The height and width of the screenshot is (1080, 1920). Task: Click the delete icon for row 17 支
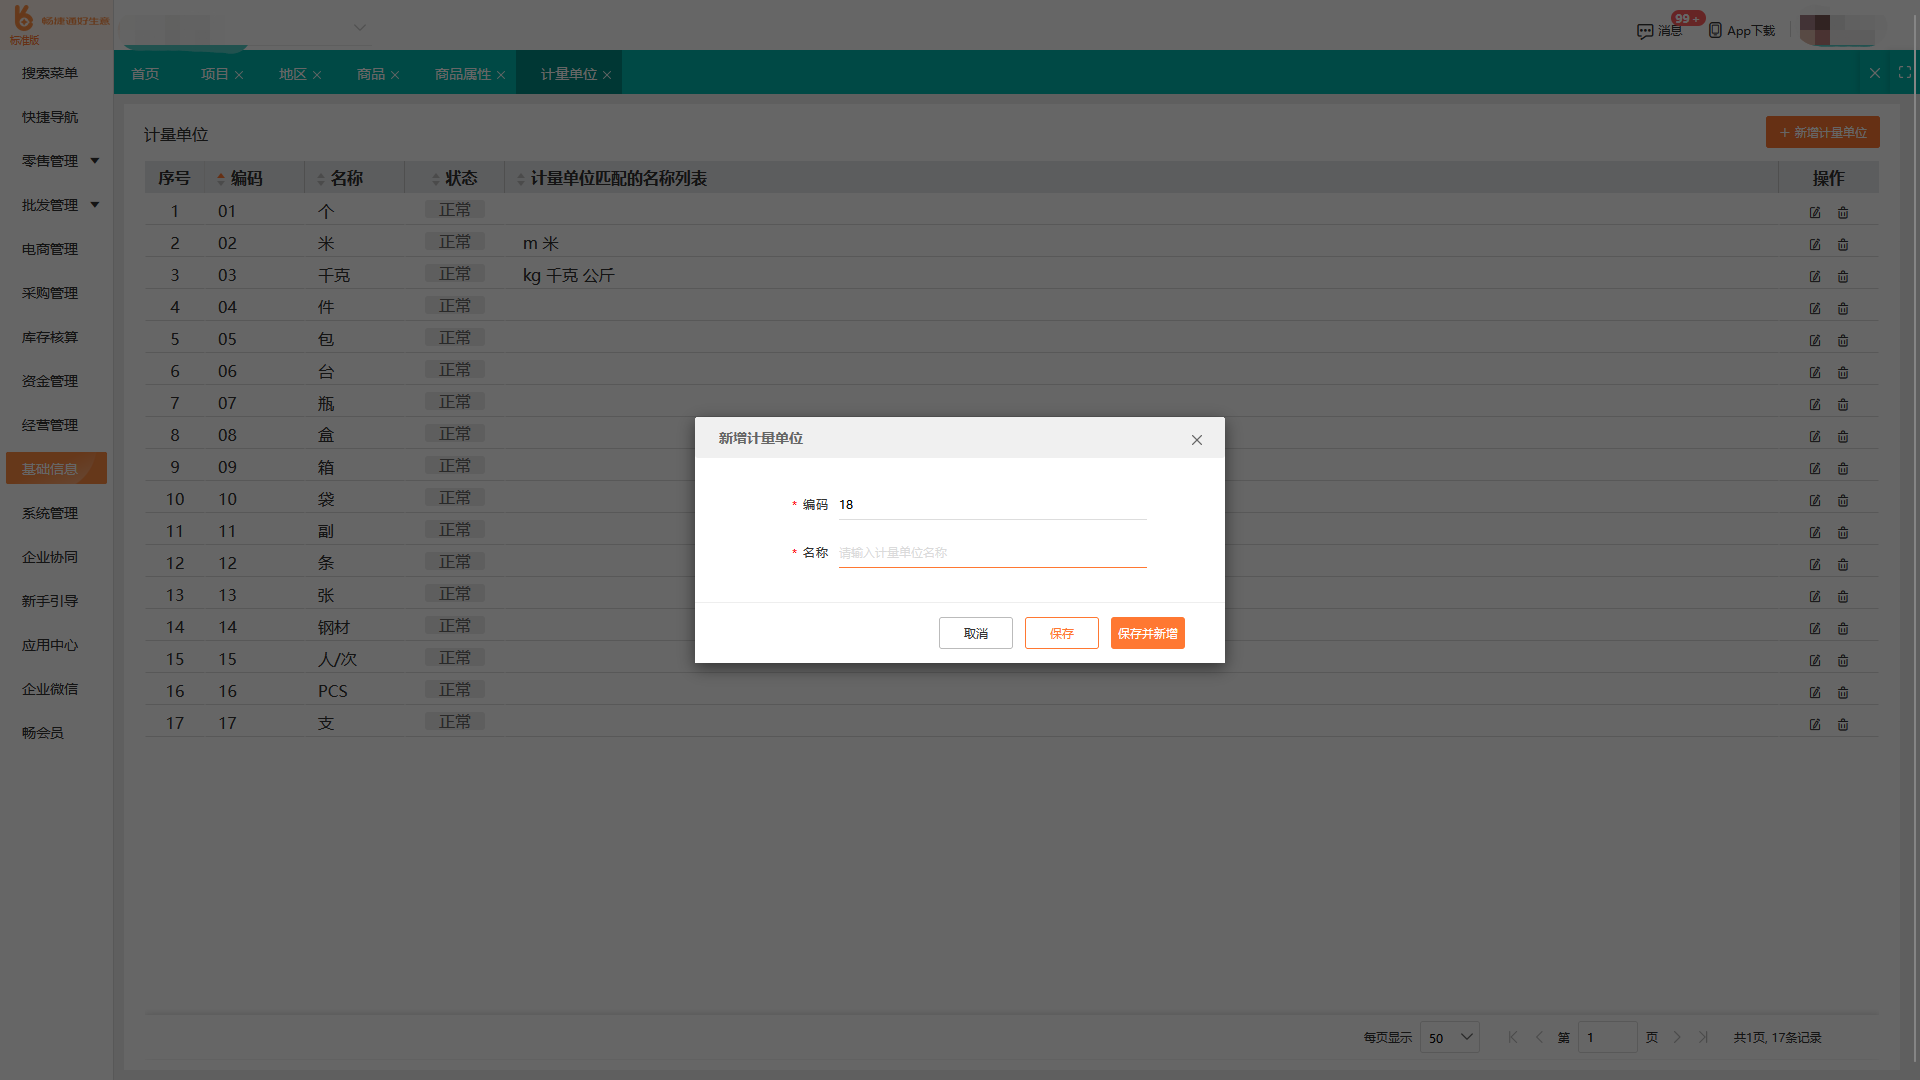(x=1844, y=724)
